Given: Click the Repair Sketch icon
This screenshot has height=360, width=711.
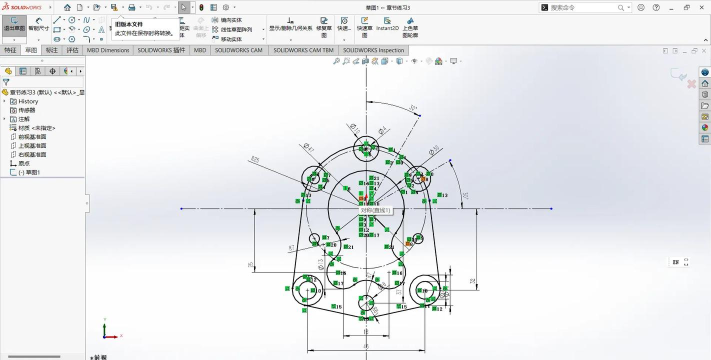Looking at the screenshot, I should coord(324,27).
